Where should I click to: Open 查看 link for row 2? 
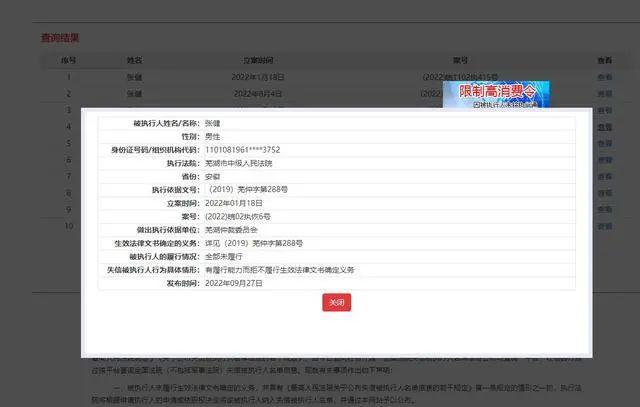click(604, 94)
